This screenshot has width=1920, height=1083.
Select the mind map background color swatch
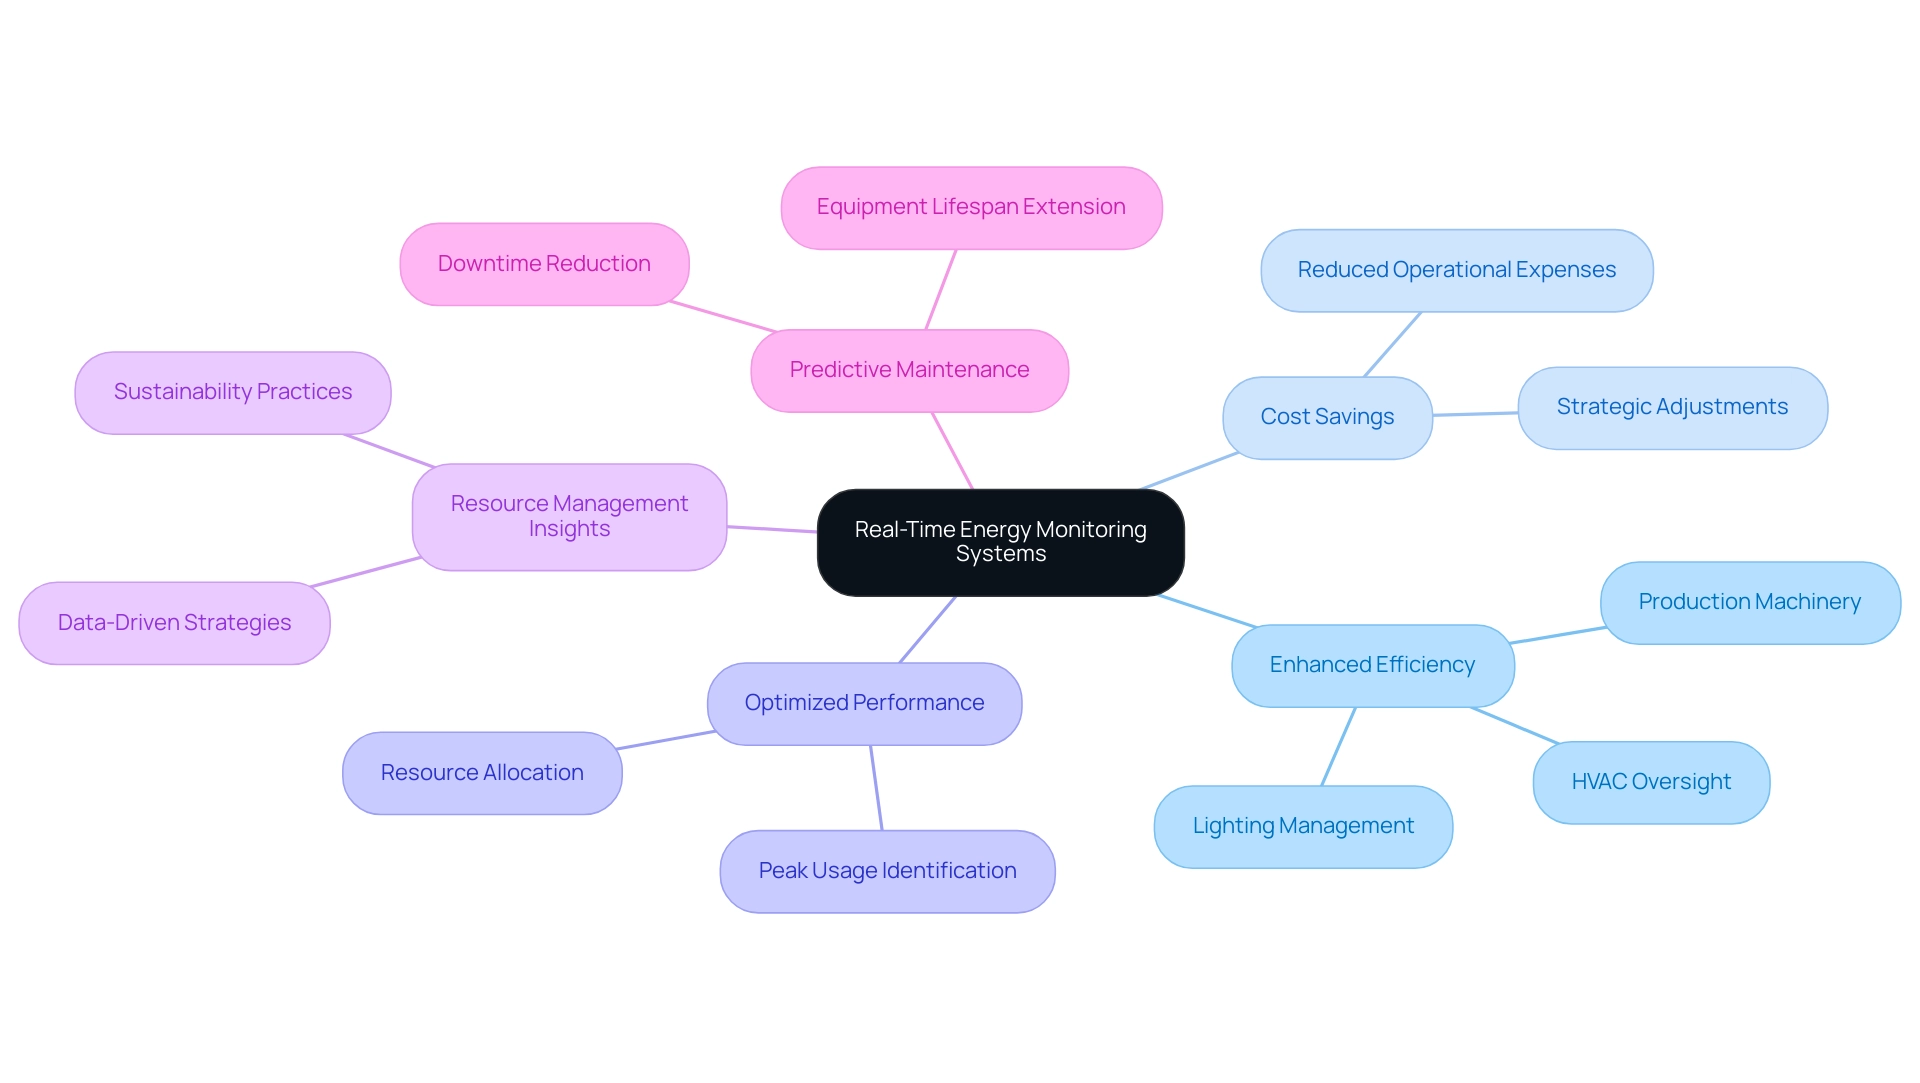click(x=960, y=66)
